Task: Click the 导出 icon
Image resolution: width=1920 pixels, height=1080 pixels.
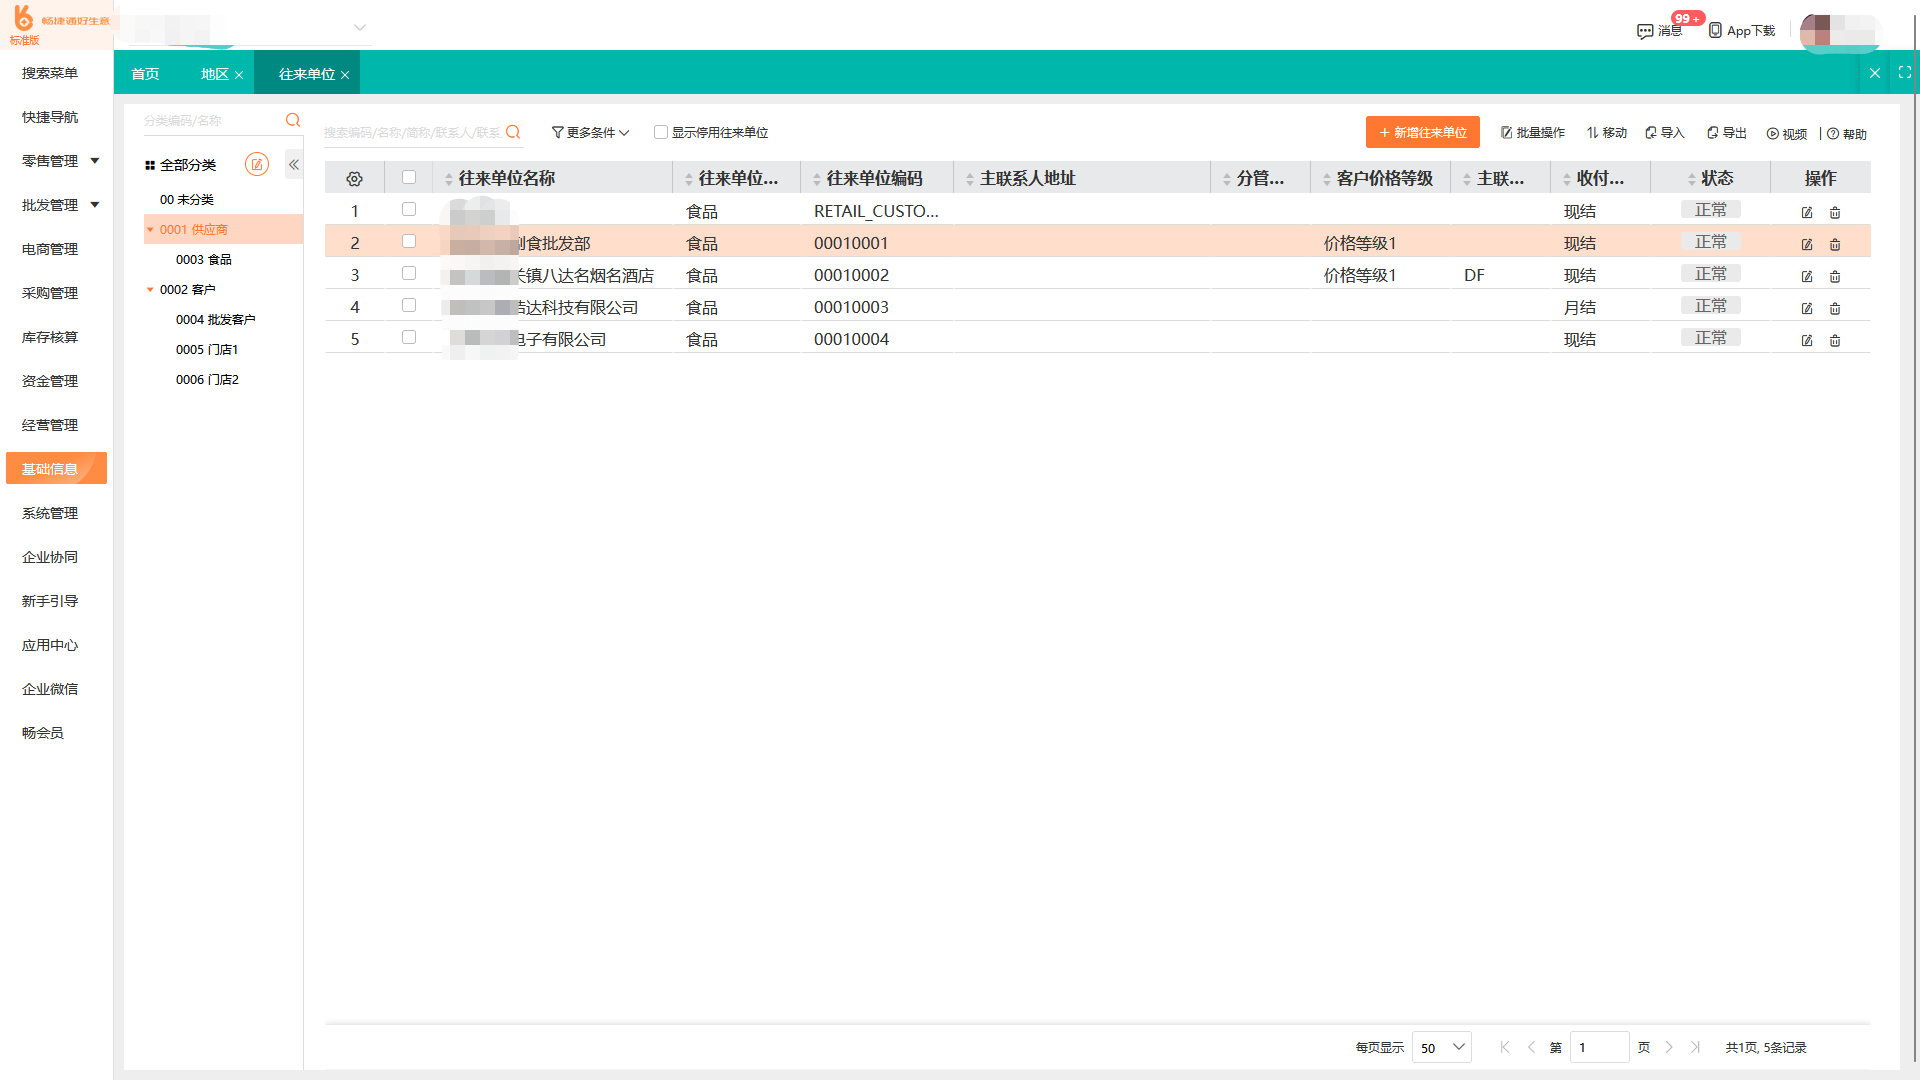Action: coord(1725,132)
